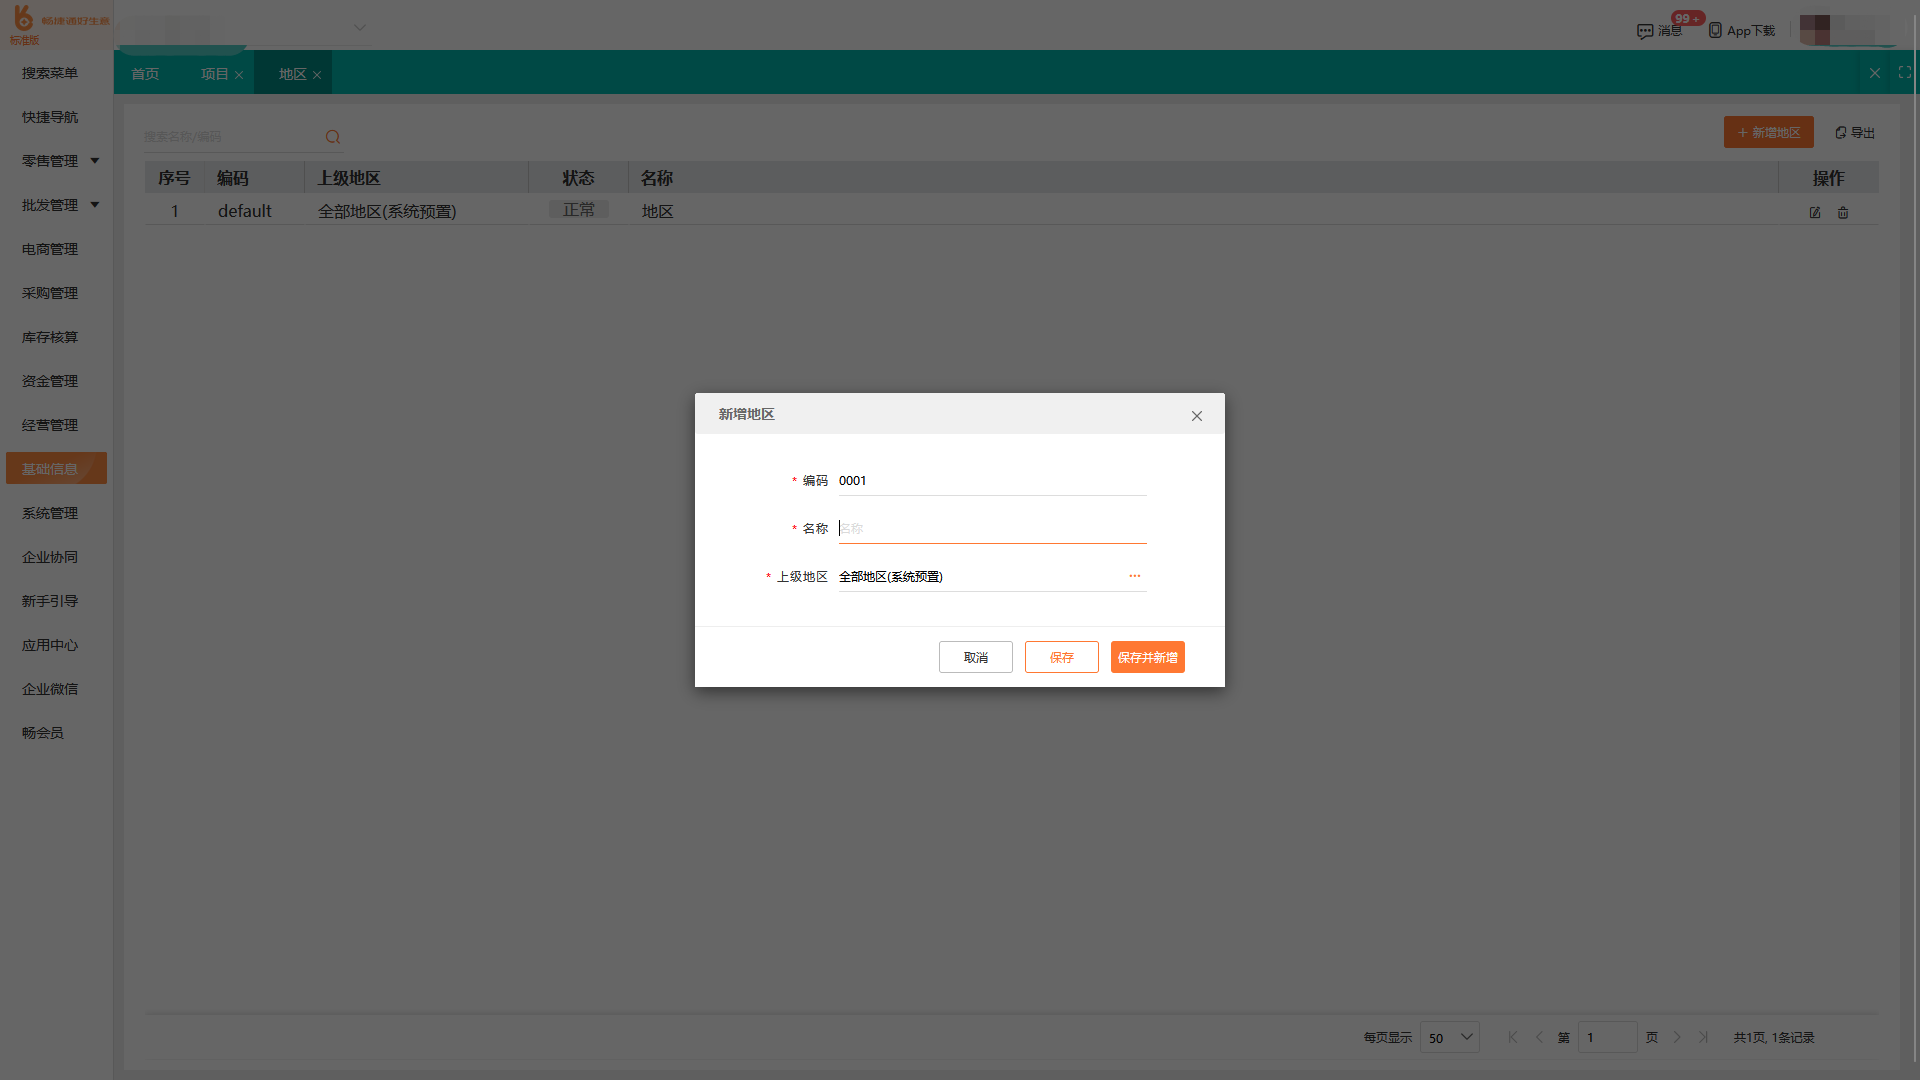1920x1080 pixels.
Task: Click the 取消 button in dialog
Action: 976,657
